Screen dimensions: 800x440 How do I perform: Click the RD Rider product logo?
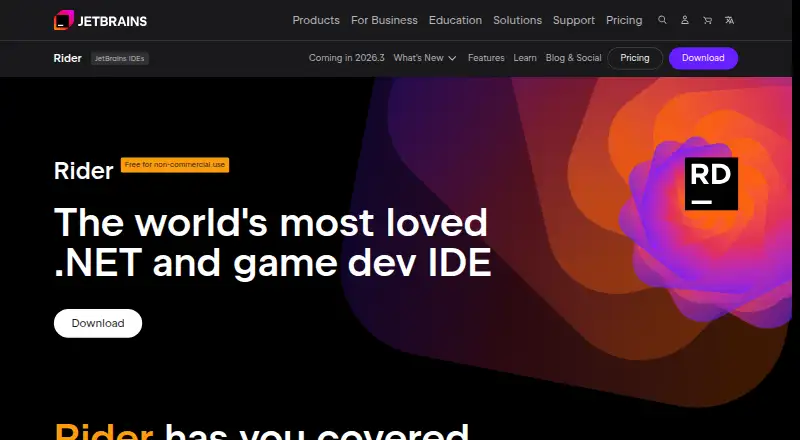coord(711,184)
